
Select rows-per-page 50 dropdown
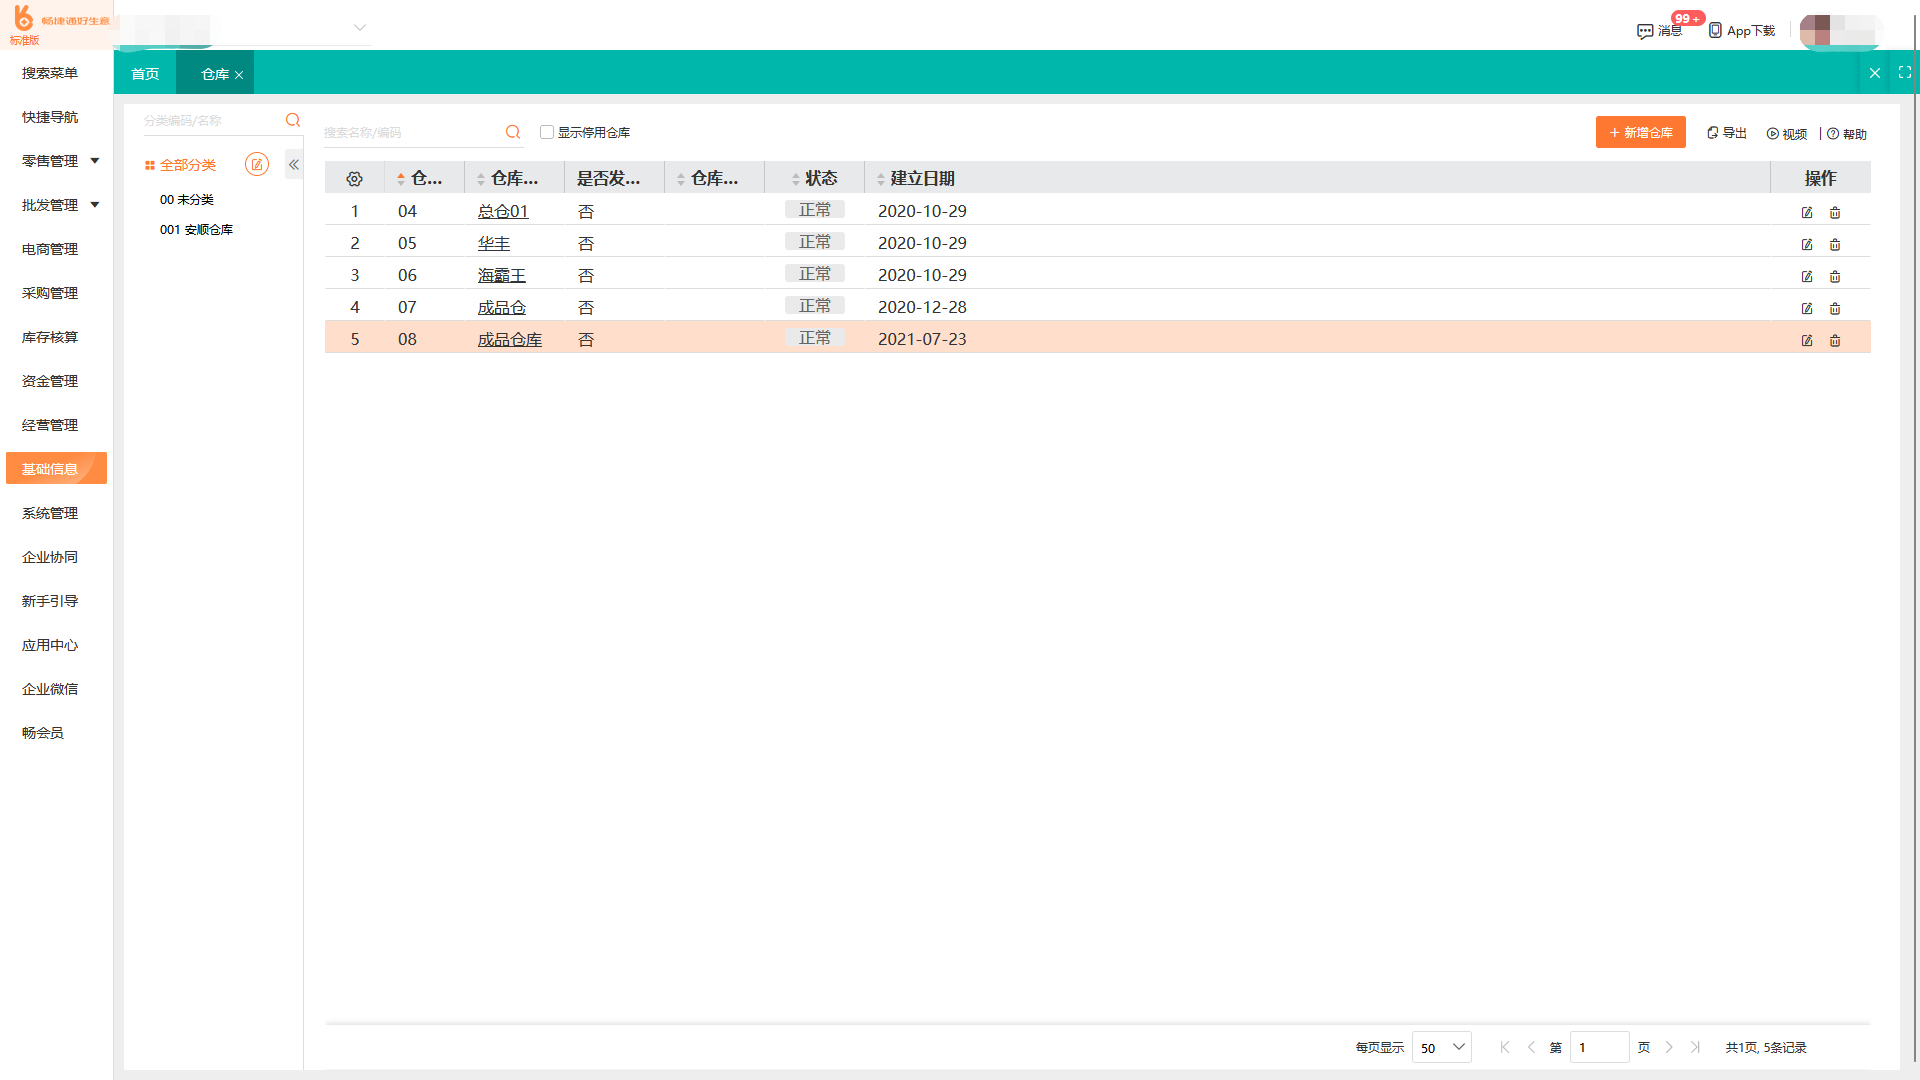click(1439, 1047)
